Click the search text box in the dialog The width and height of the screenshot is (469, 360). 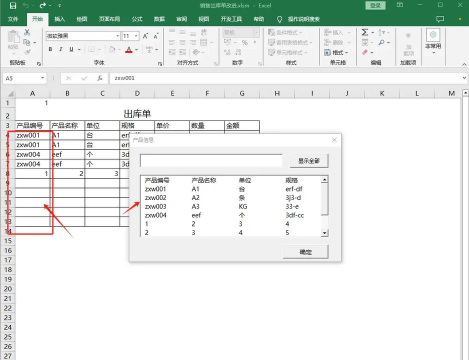211,160
